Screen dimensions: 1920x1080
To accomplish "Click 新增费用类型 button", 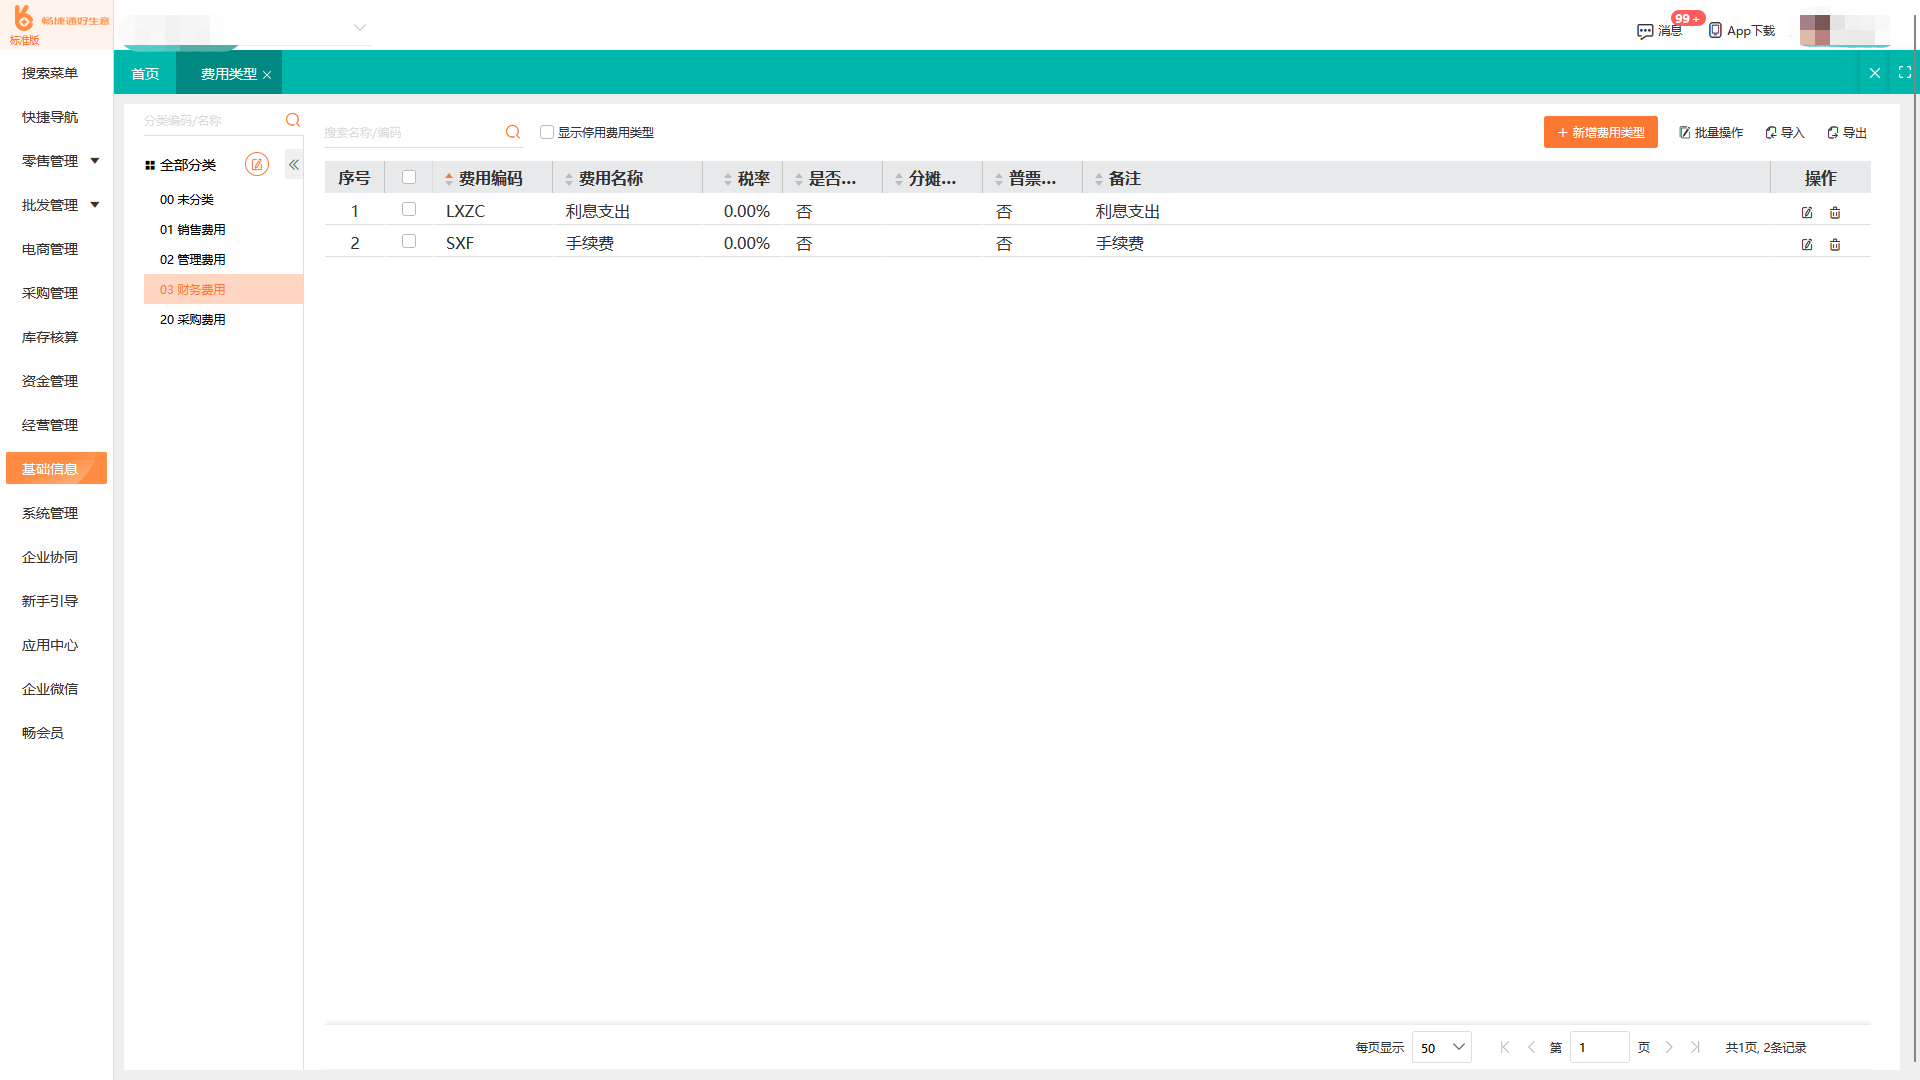I will (x=1600, y=132).
